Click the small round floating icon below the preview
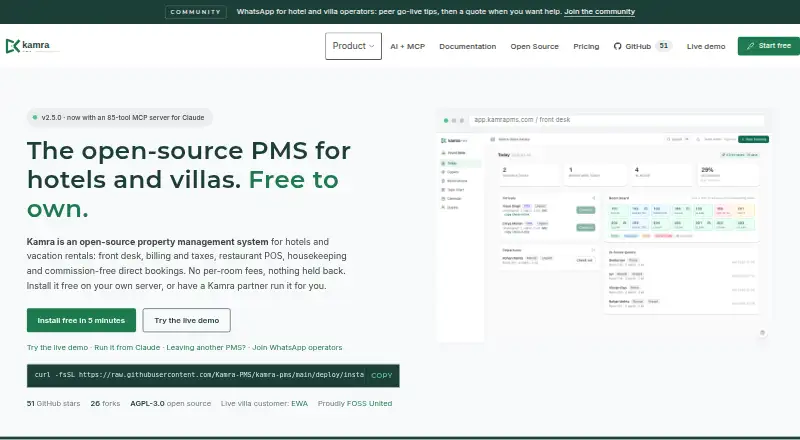 click(762, 333)
